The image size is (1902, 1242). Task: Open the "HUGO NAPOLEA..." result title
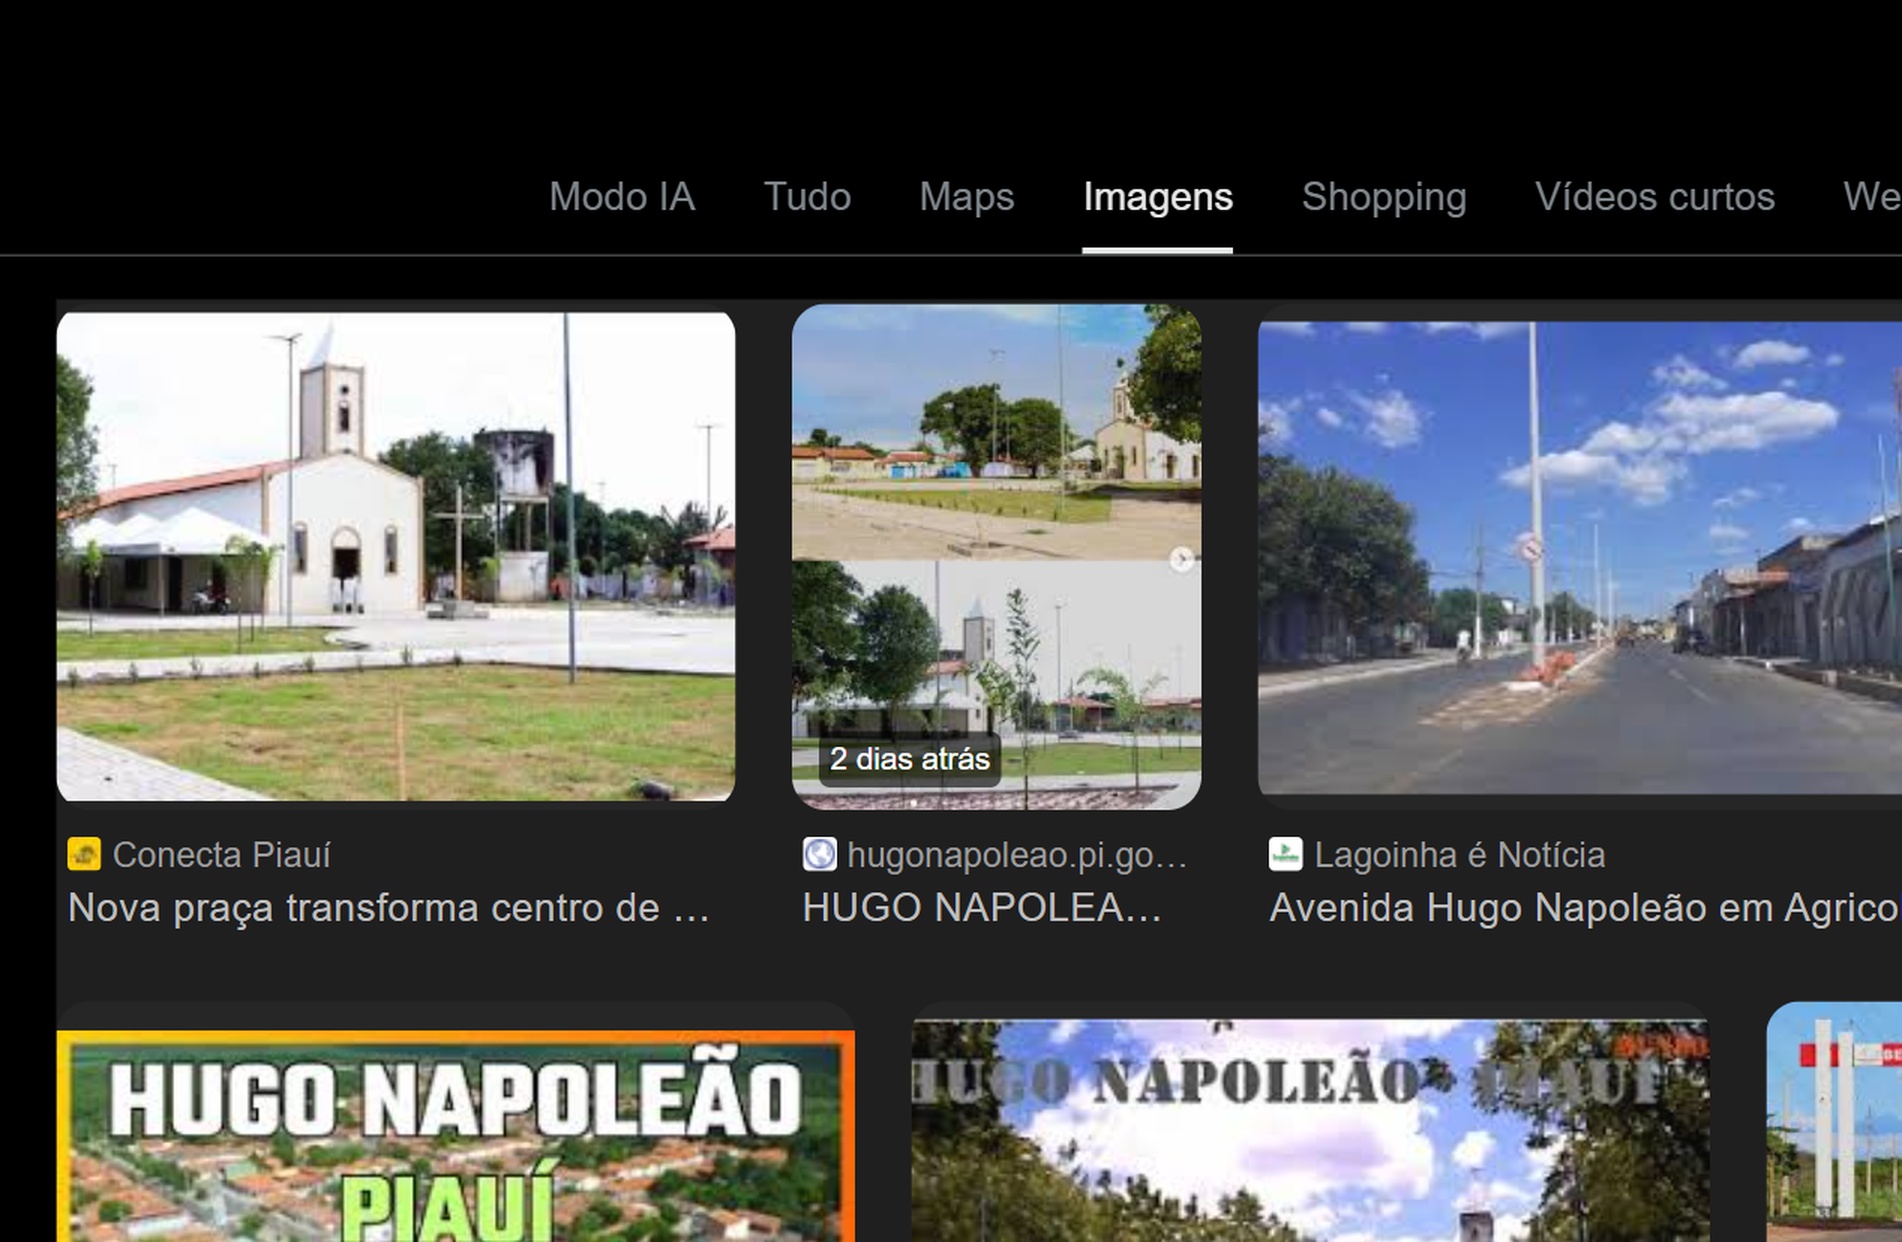[981, 908]
